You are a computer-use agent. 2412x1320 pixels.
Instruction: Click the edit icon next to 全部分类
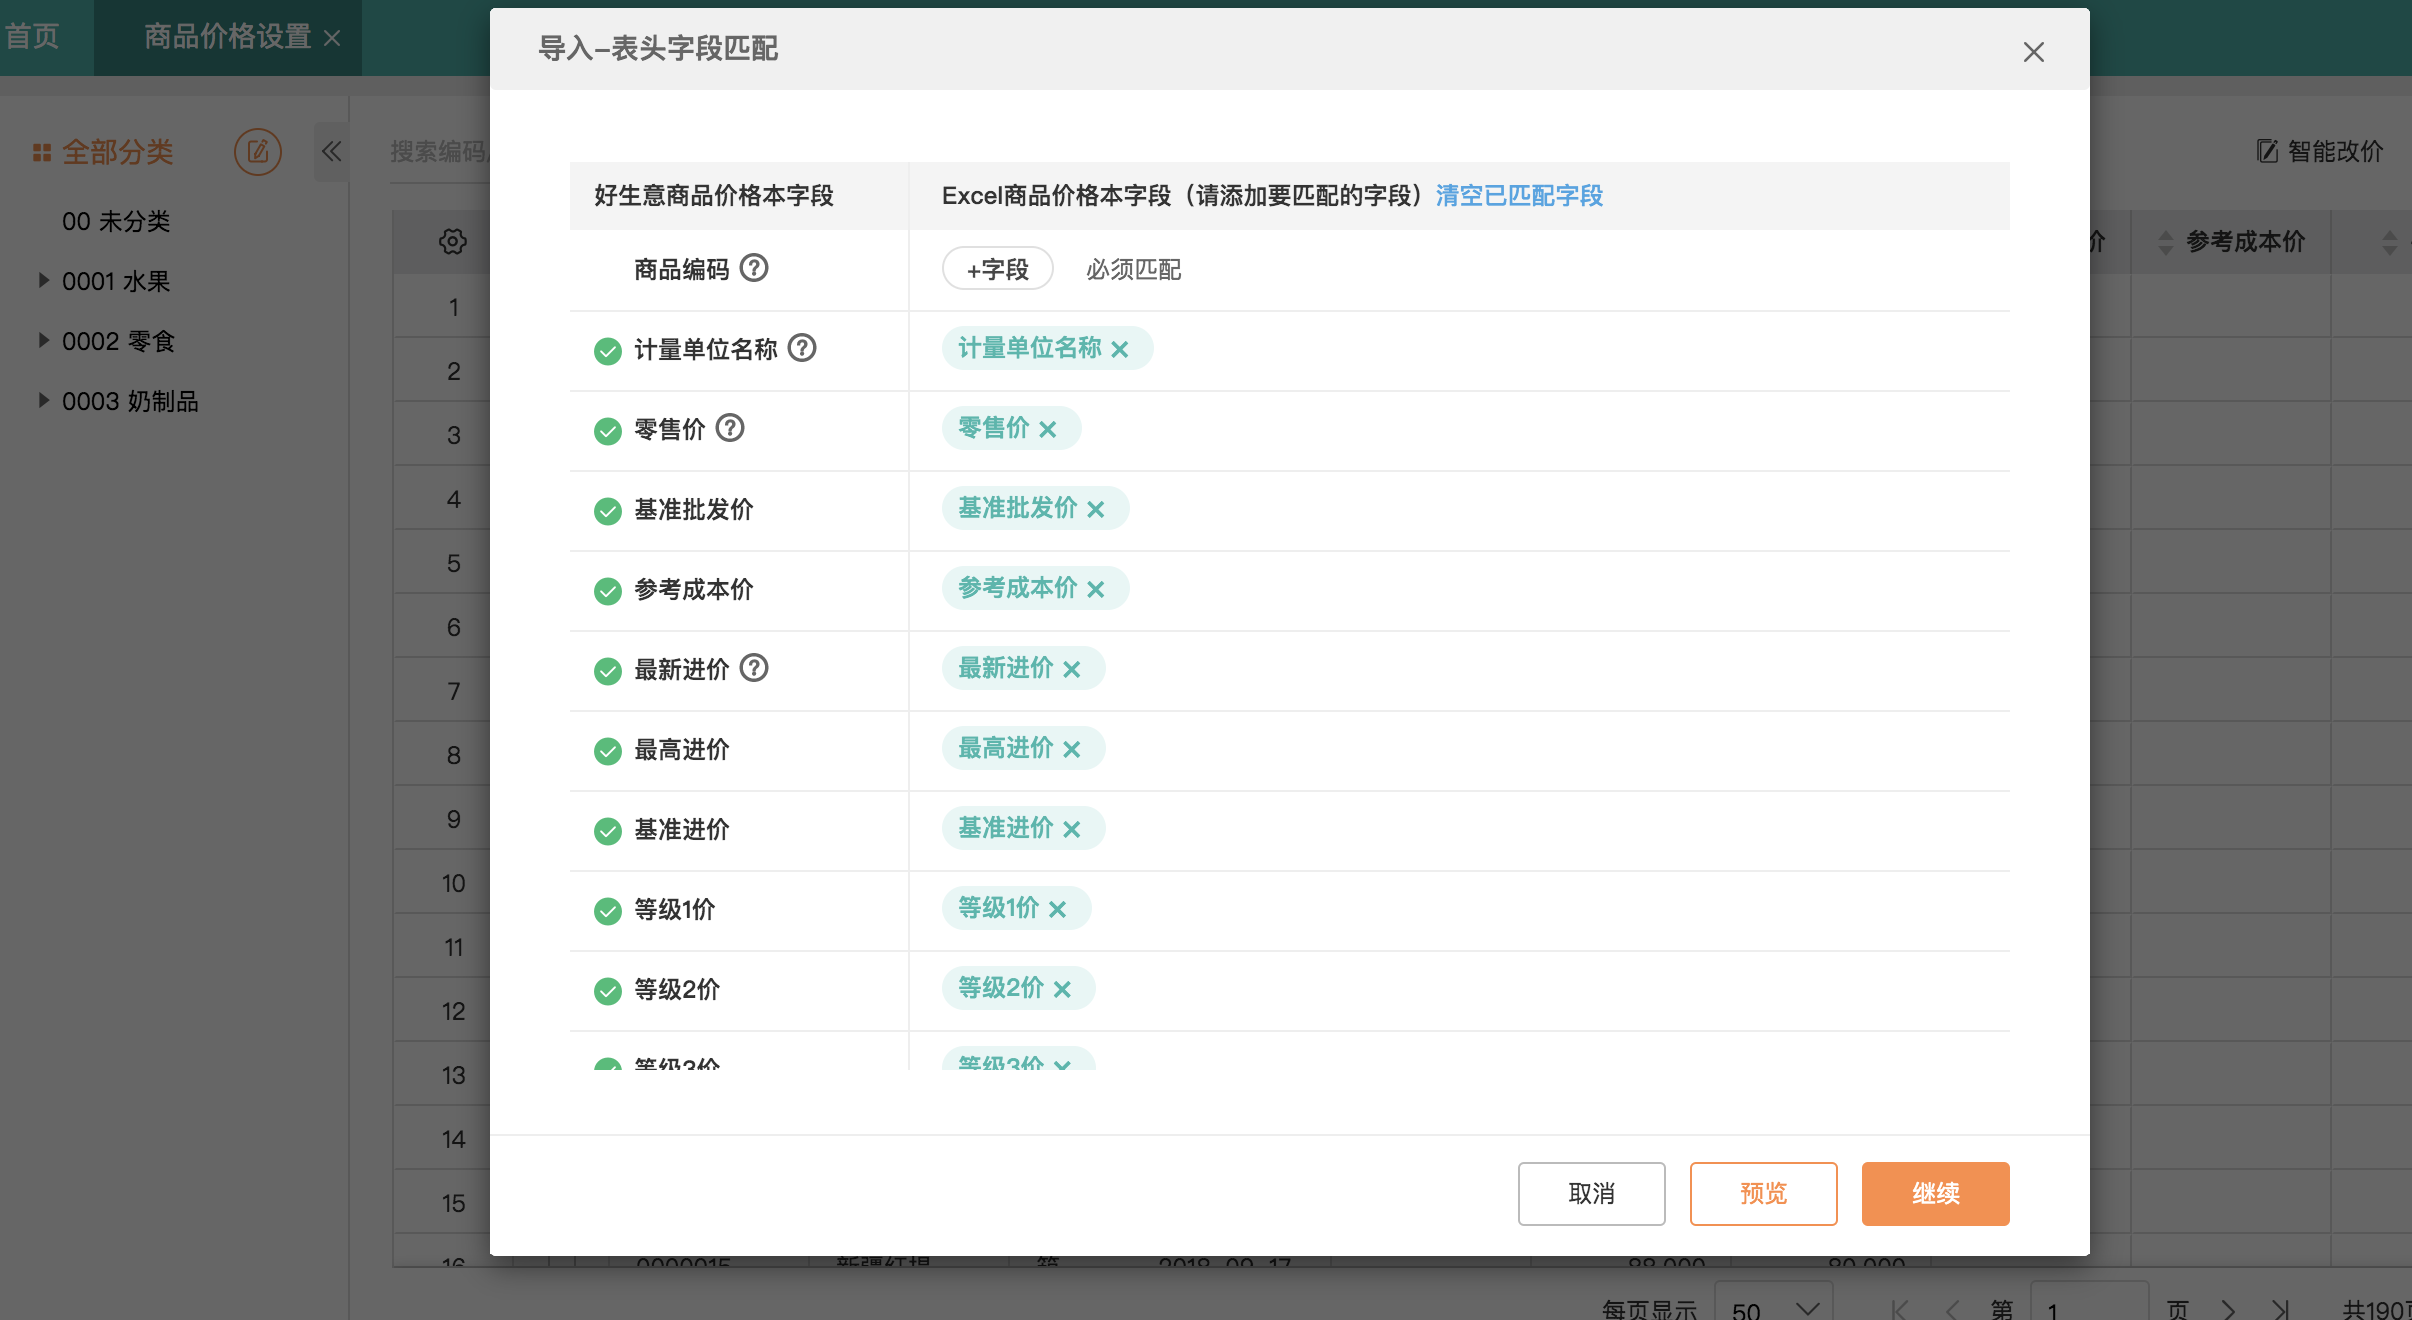coord(258,153)
